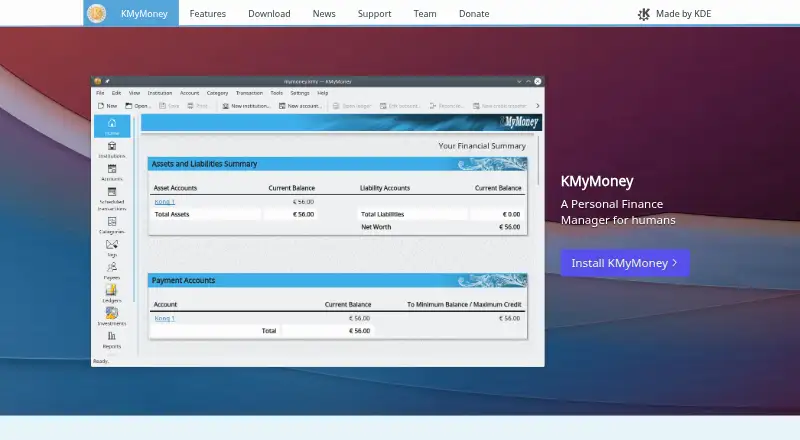Open the Institution menu
Viewport: 800px width, 440px height.
point(160,93)
